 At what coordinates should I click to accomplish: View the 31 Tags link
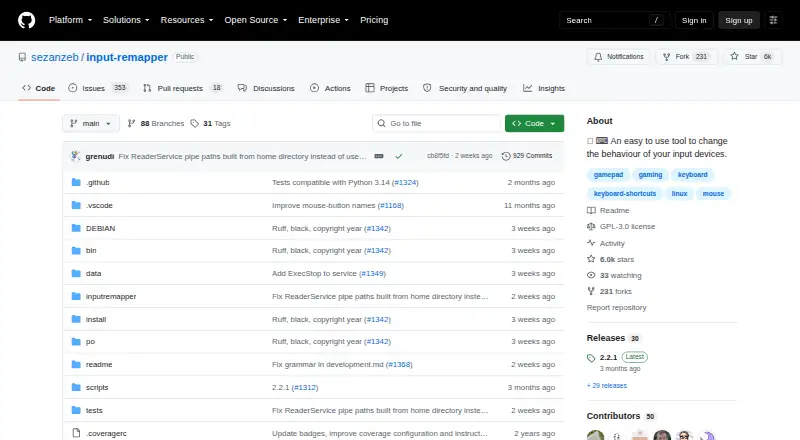point(211,124)
